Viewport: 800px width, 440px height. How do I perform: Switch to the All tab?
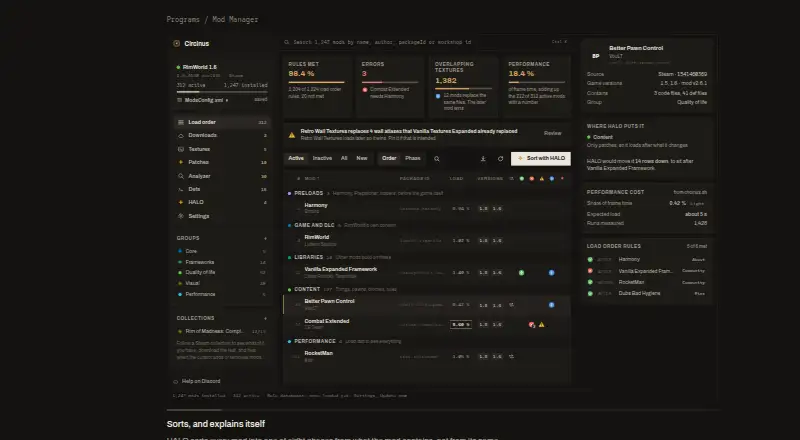[344, 159]
